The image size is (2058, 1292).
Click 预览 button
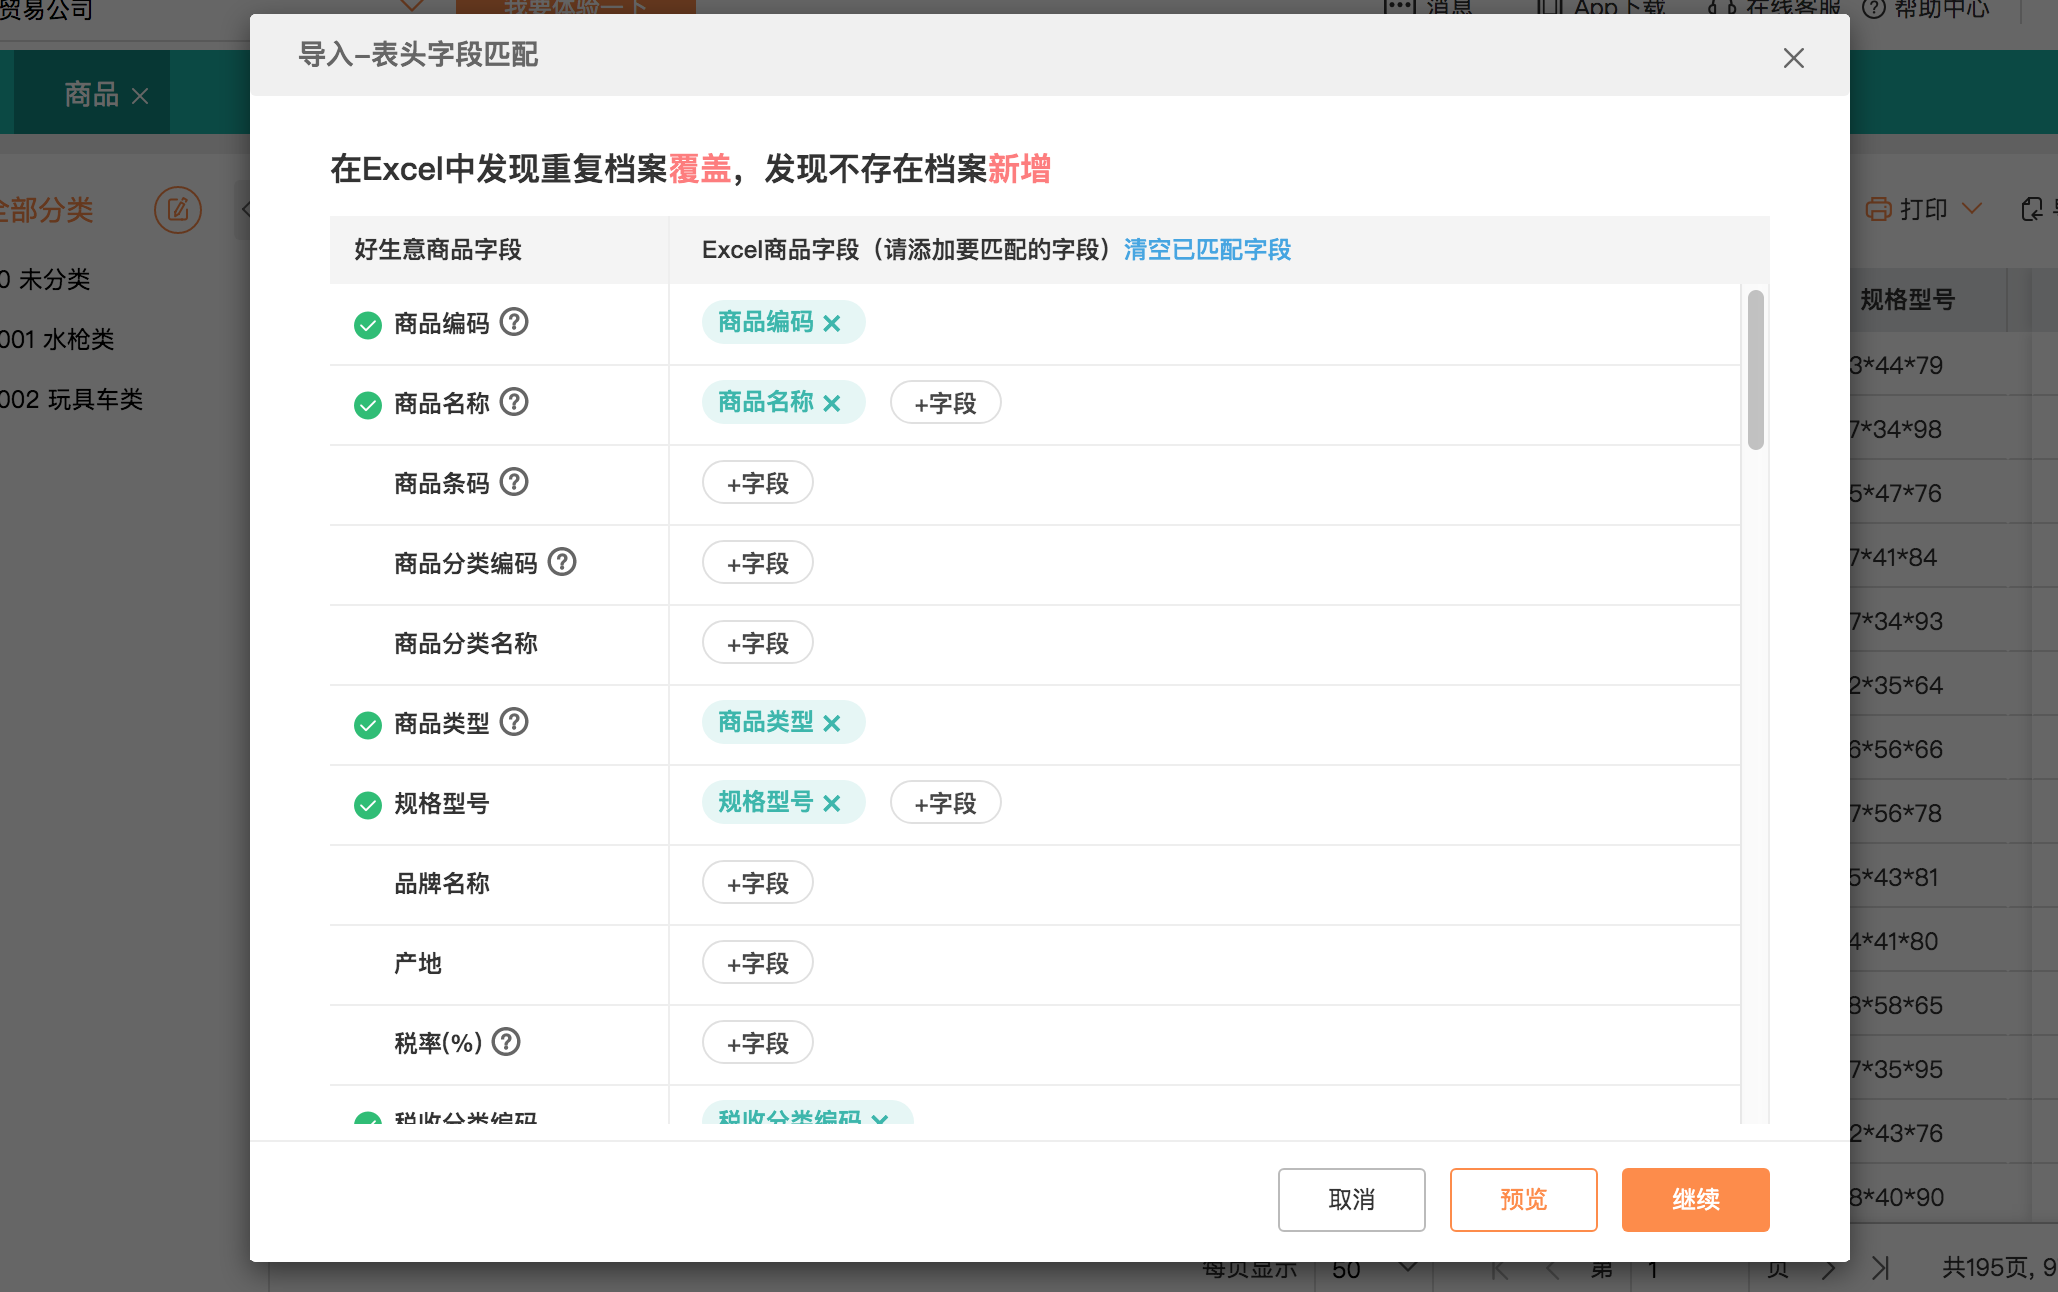pos(1524,1198)
